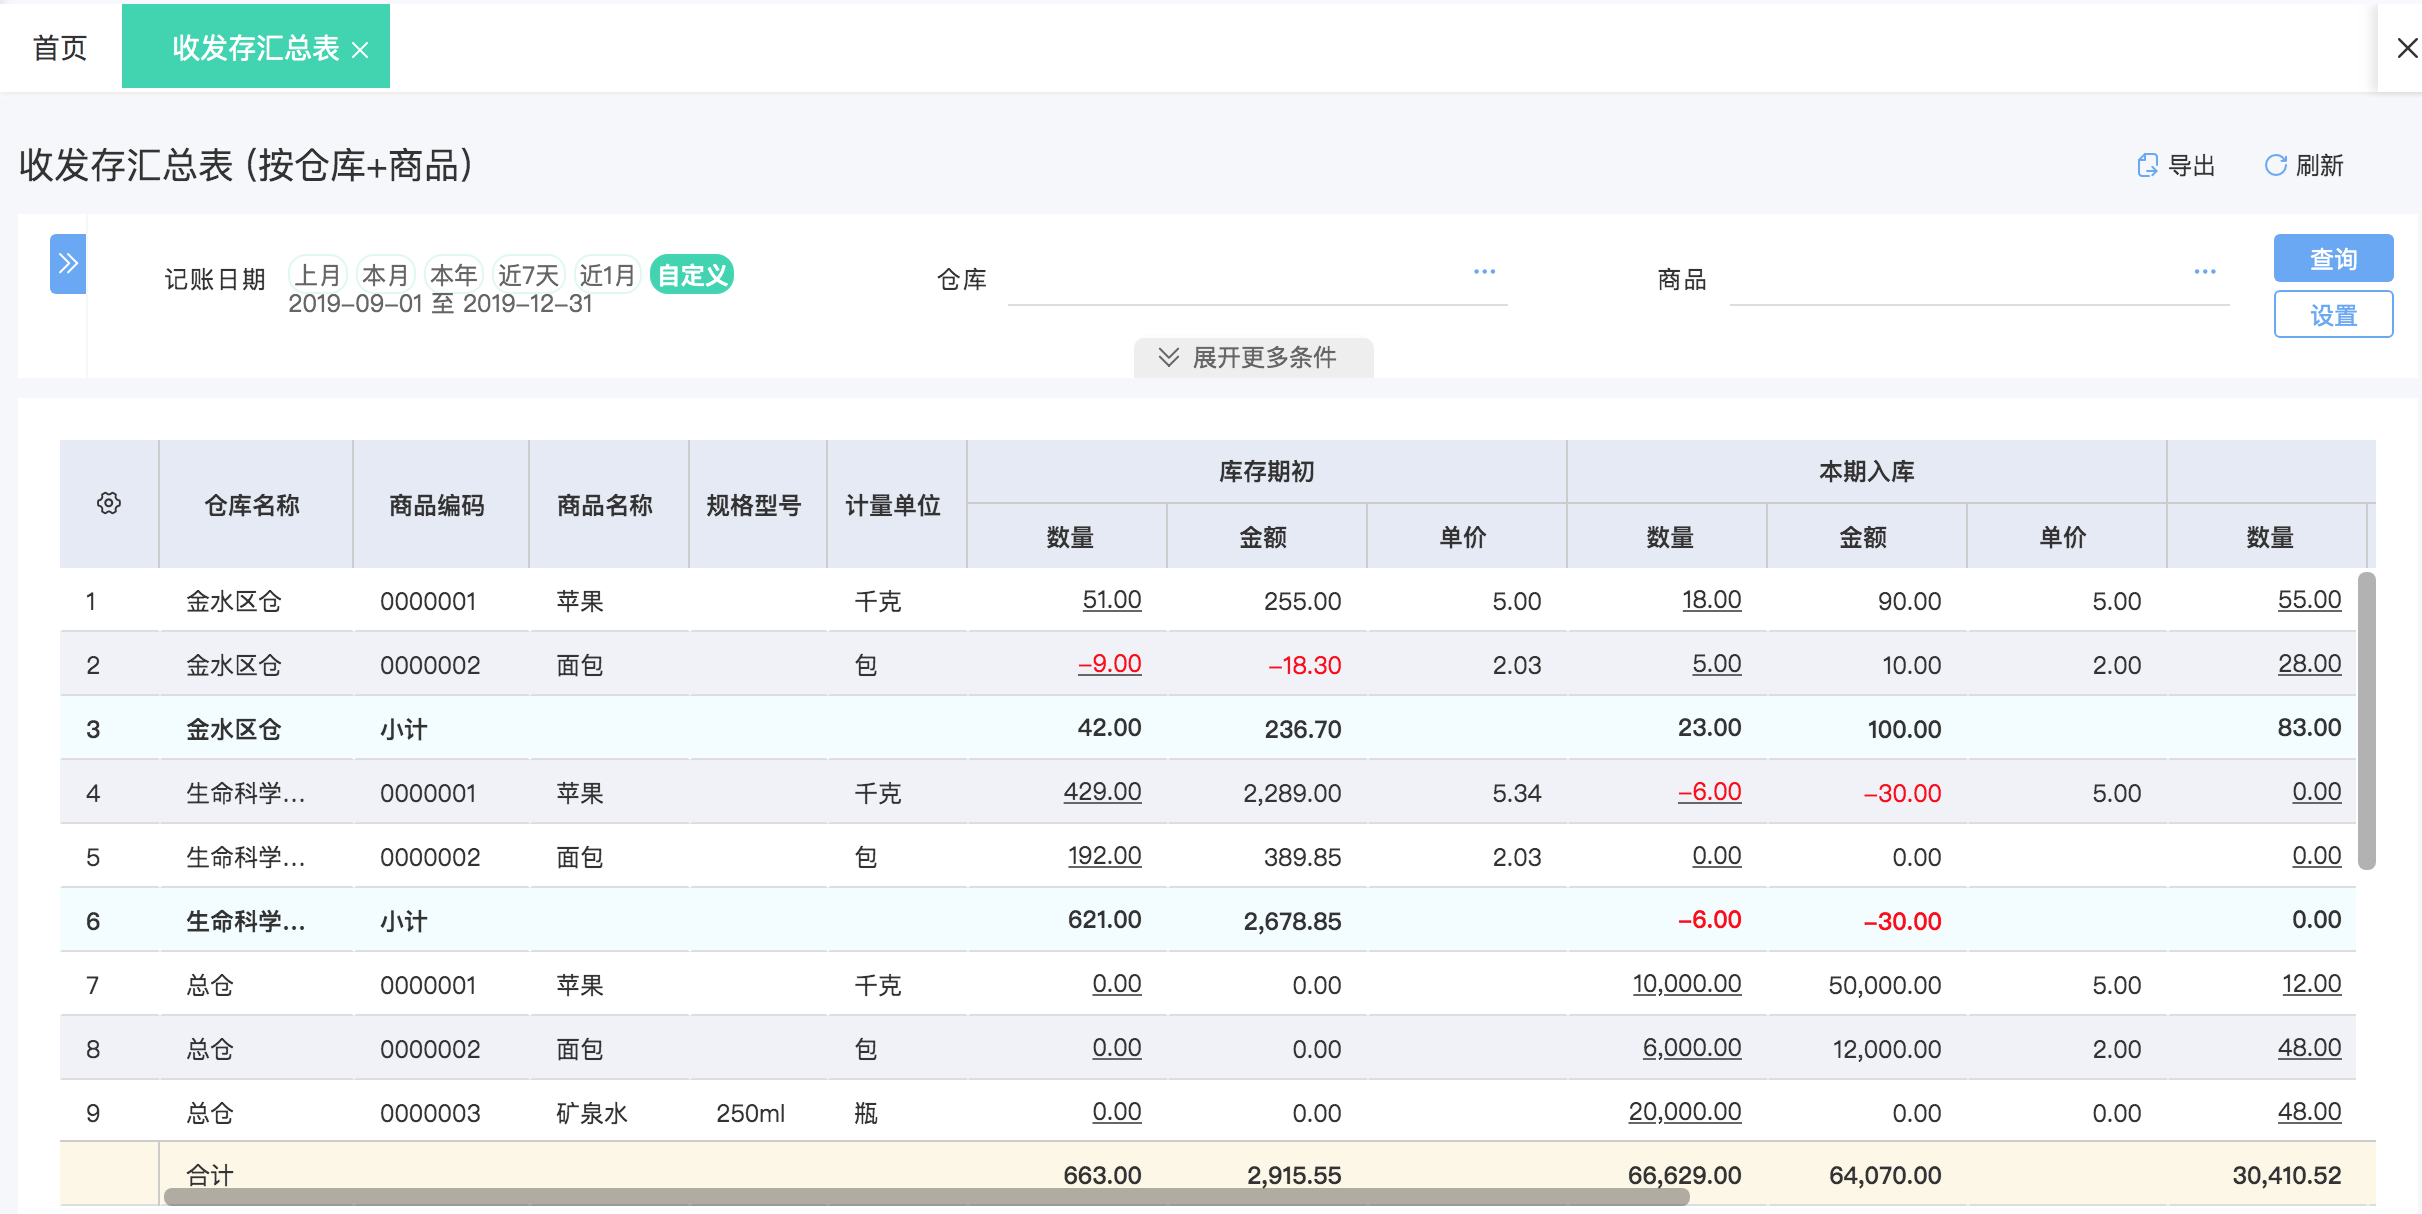Click the 首页 home tab icon
2422x1214 pixels.
[x=62, y=46]
